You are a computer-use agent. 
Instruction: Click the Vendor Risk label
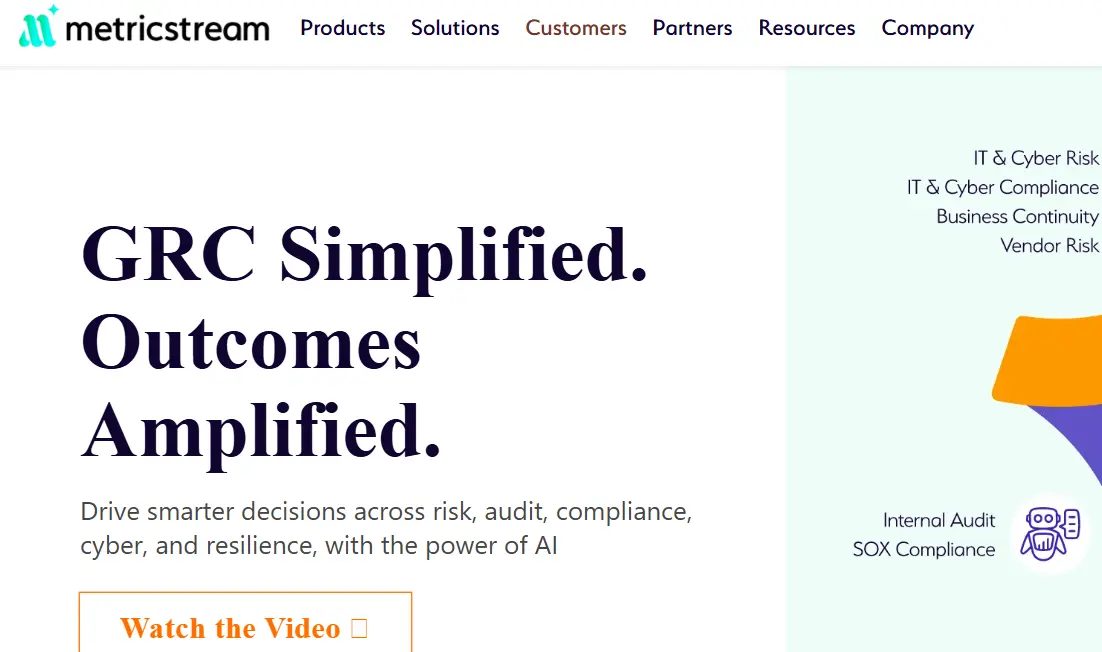(1049, 246)
